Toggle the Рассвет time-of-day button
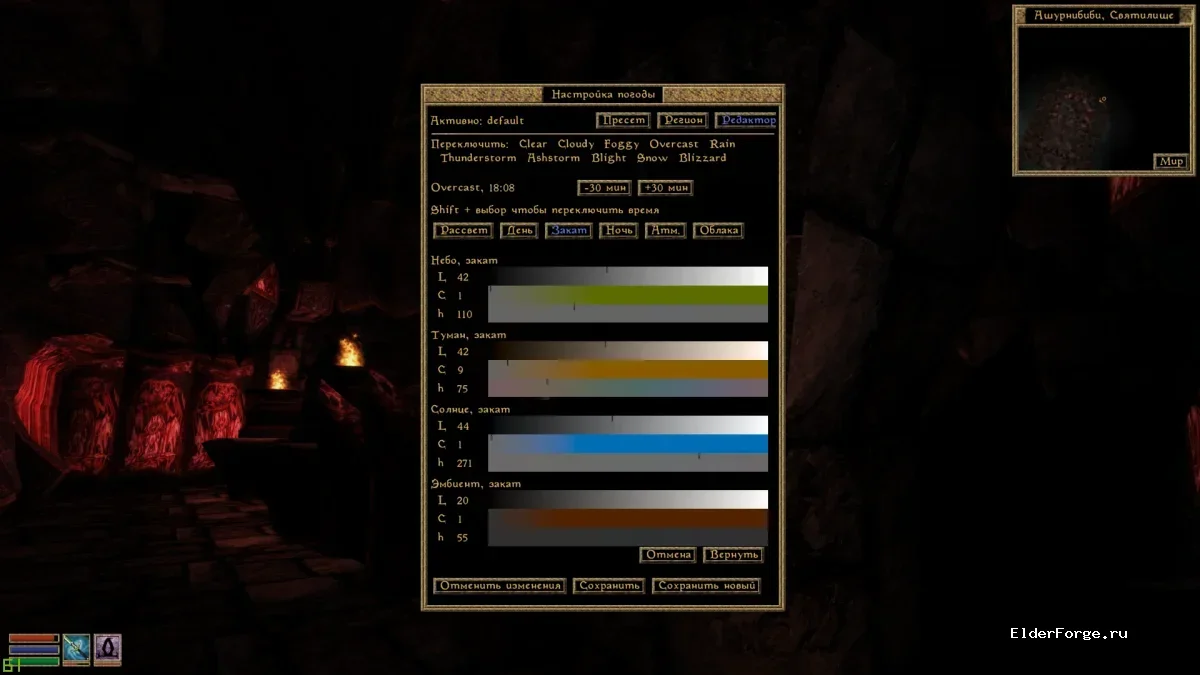This screenshot has width=1200, height=675. 463,231
